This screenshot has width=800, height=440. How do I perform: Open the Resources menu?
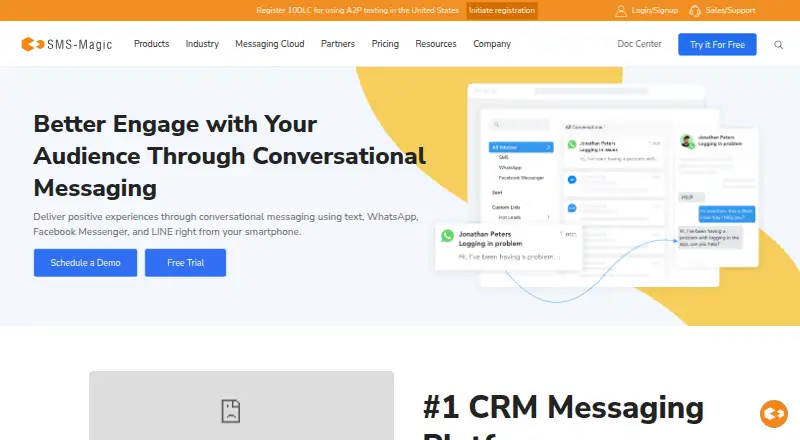[x=436, y=44]
